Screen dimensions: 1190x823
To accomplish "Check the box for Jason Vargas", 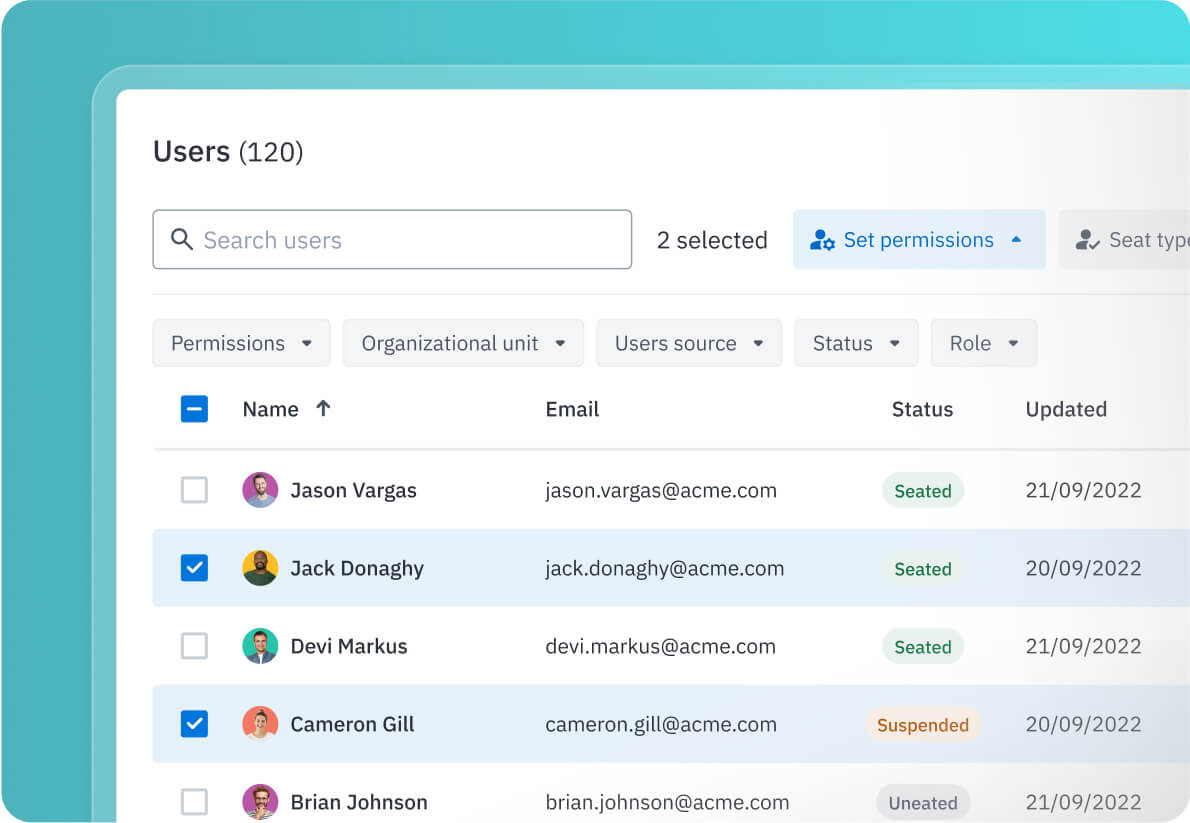I will coord(194,490).
